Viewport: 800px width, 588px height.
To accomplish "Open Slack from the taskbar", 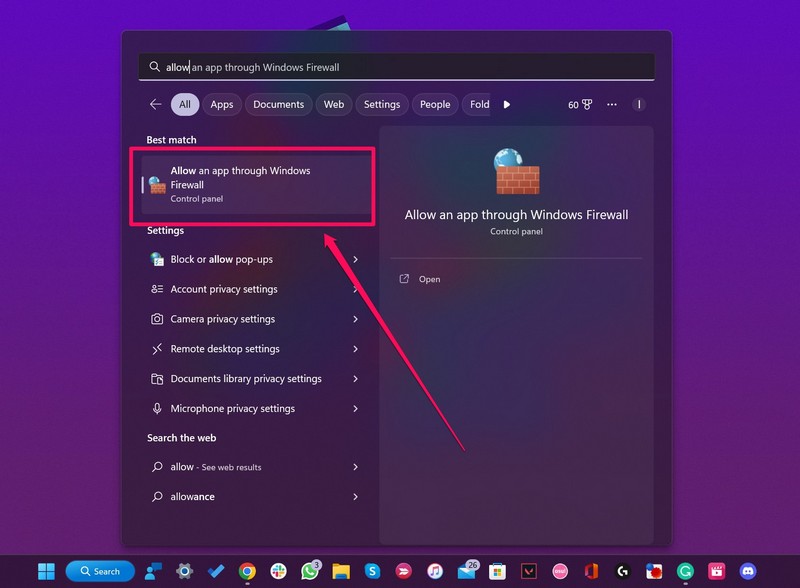I will click(x=279, y=571).
